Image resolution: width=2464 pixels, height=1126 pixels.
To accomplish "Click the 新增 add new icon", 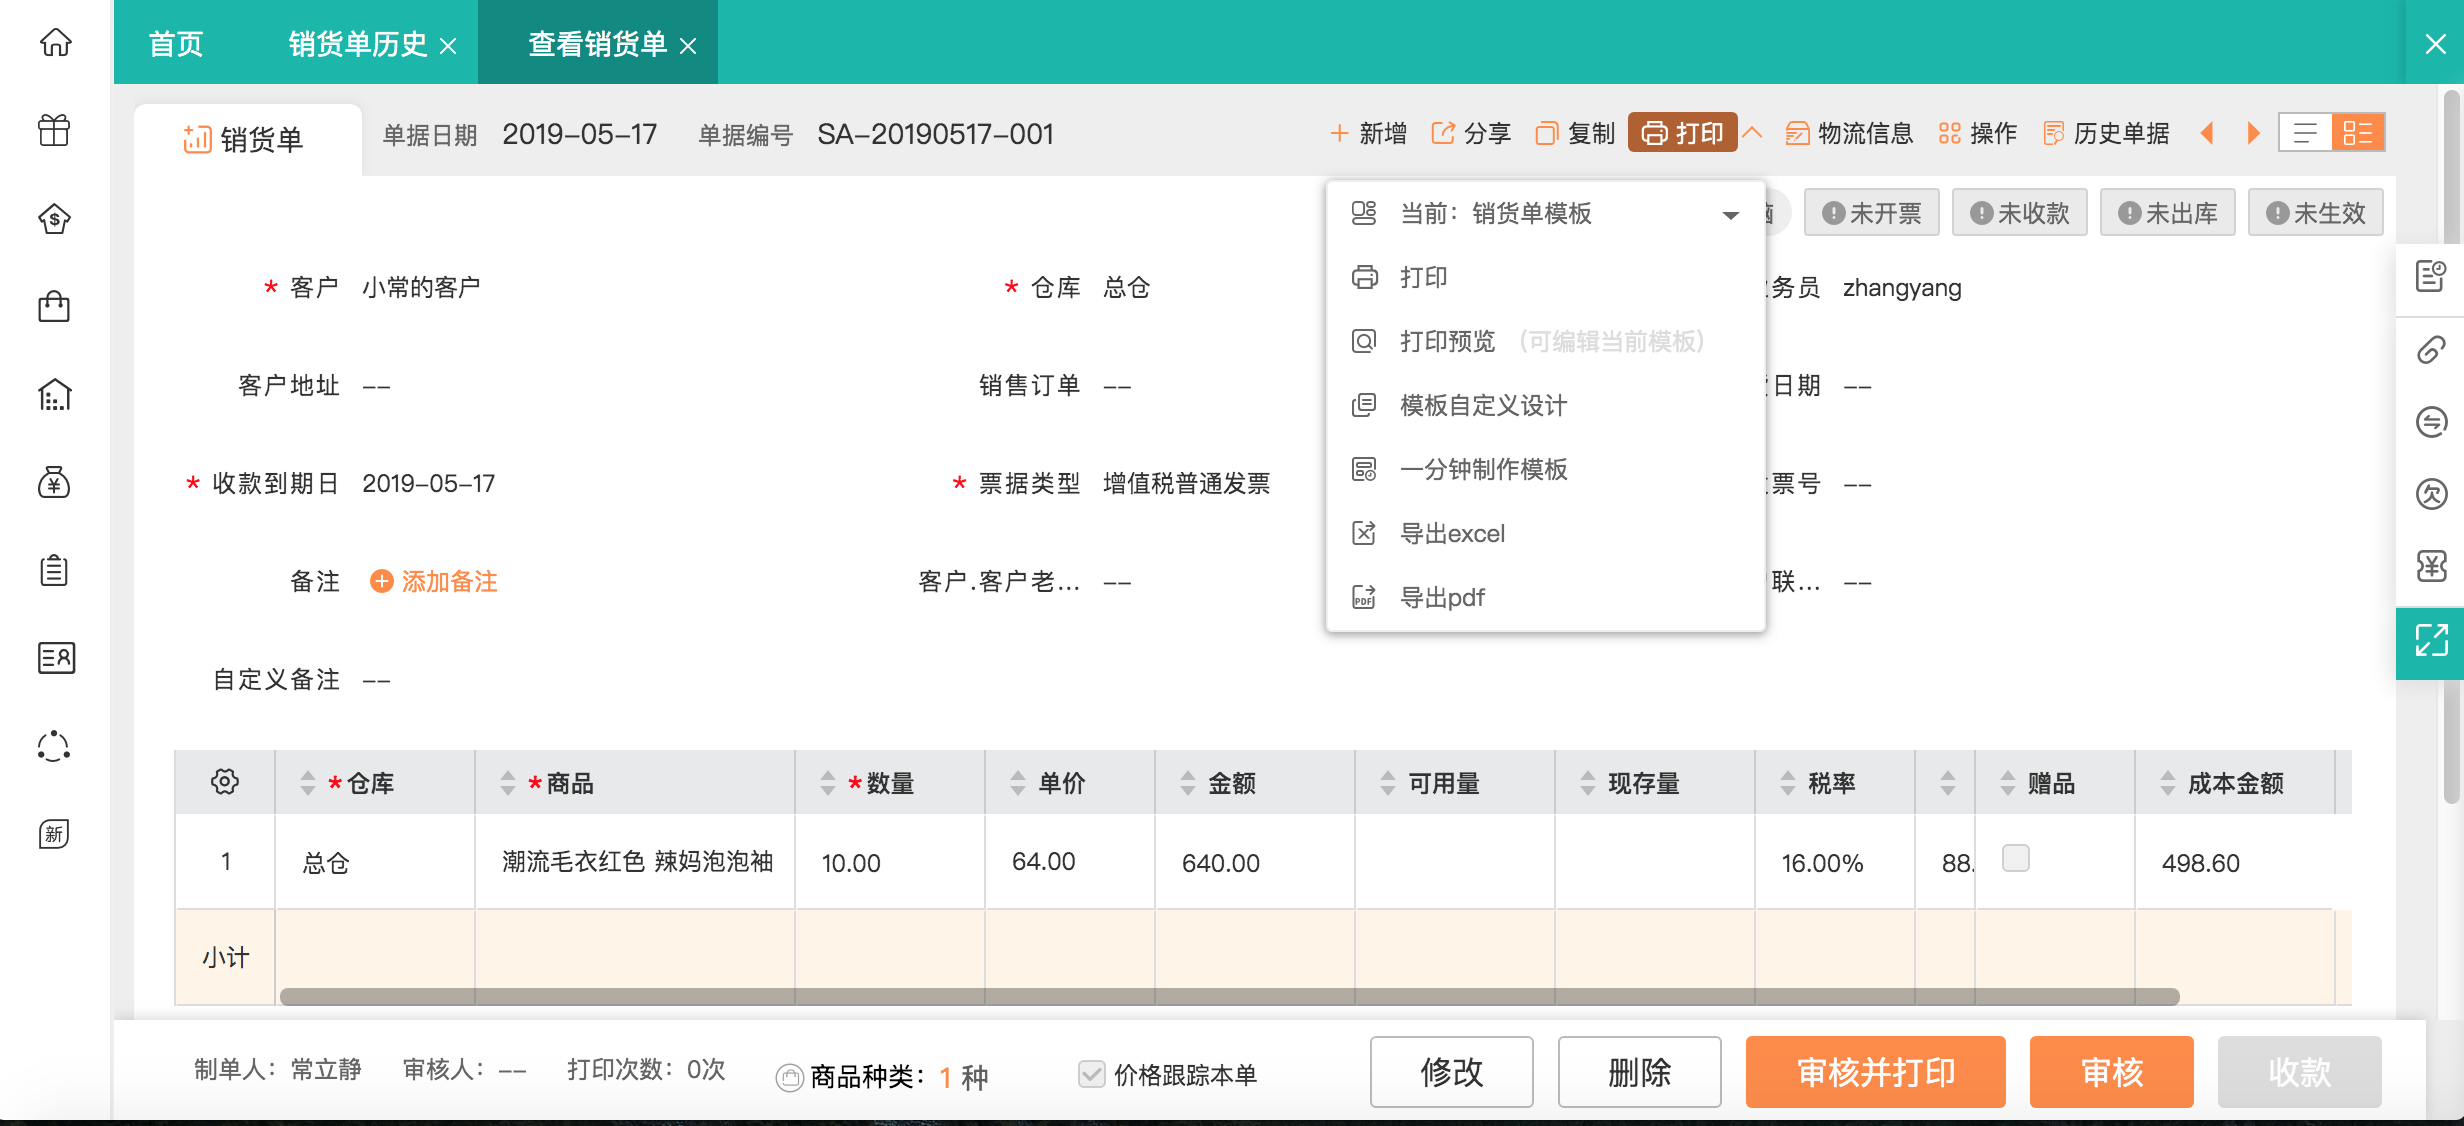I will pos(1334,132).
